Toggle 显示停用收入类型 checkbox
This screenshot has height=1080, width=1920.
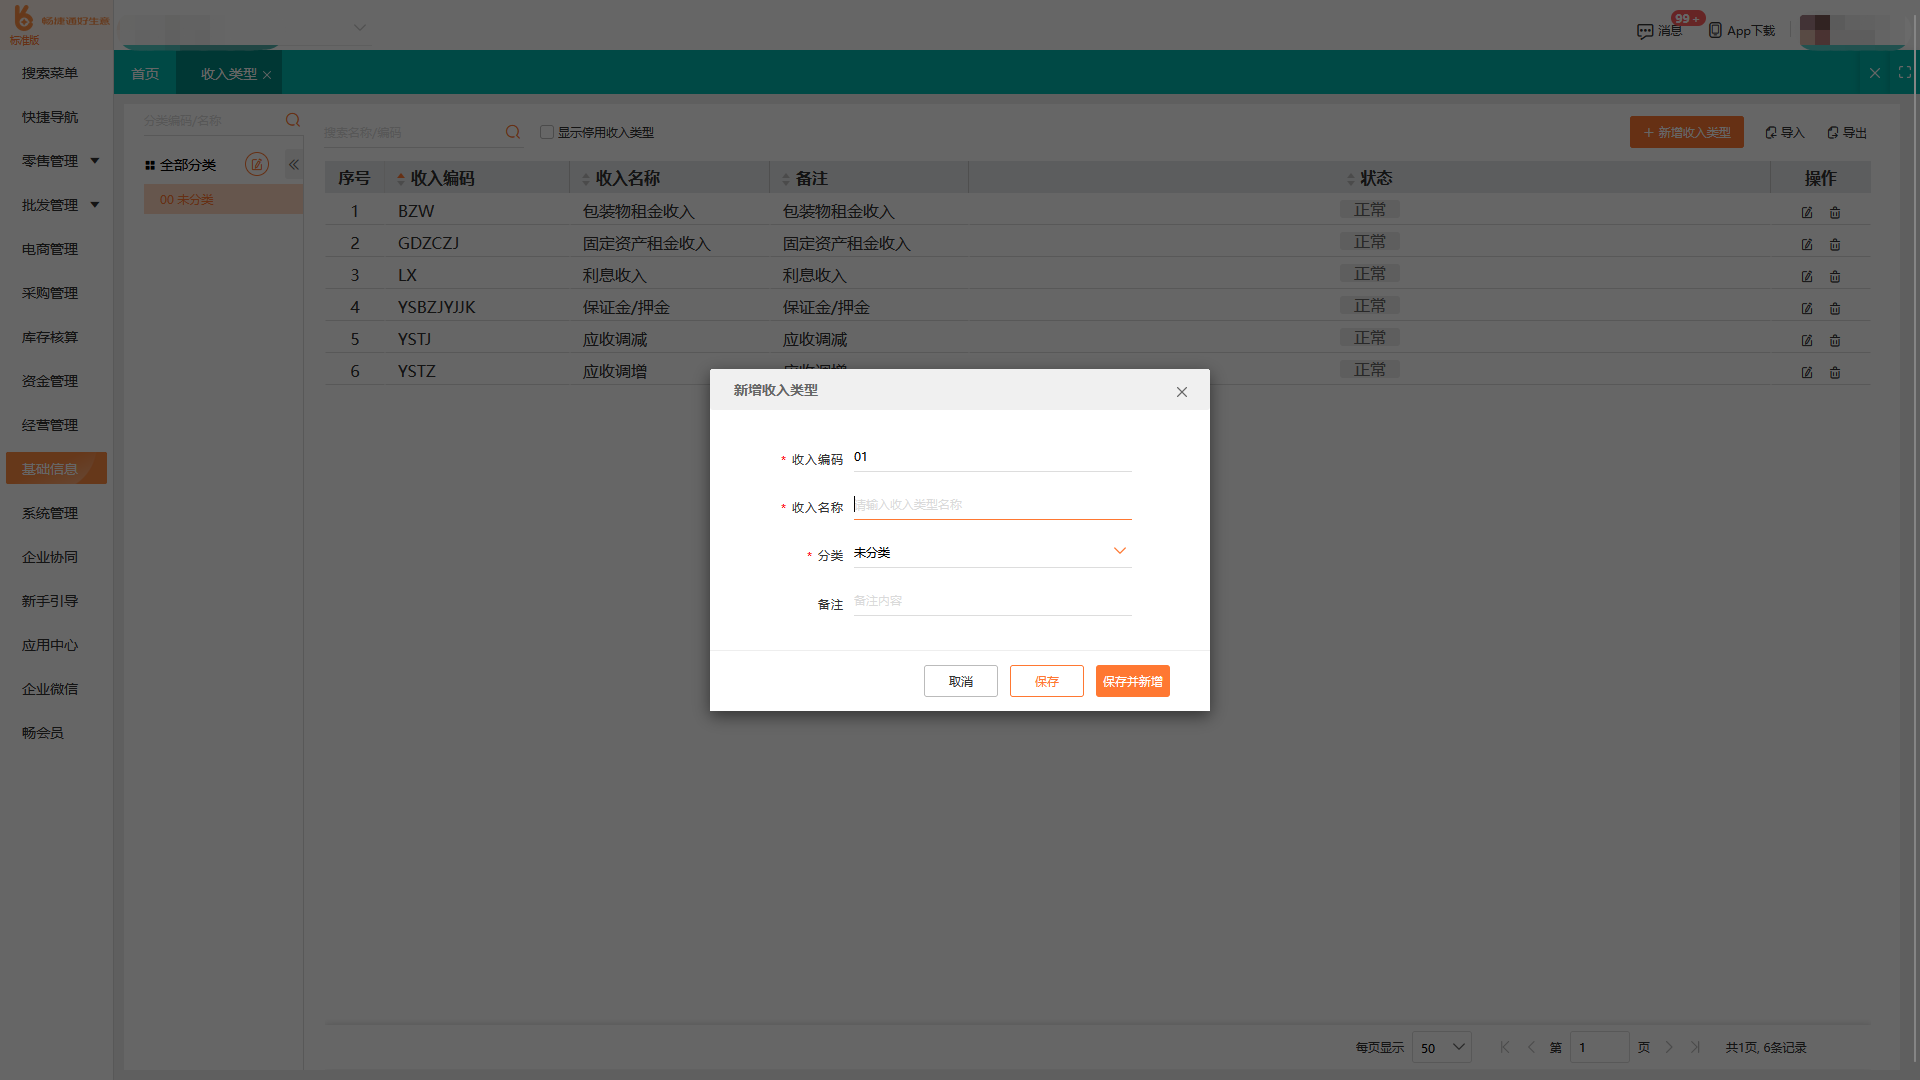pyautogui.click(x=547, y=132)
